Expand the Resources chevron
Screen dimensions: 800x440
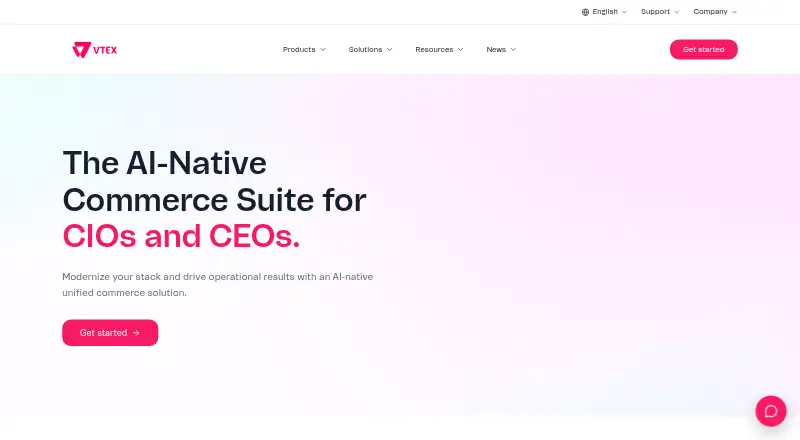tap(460, 50)
